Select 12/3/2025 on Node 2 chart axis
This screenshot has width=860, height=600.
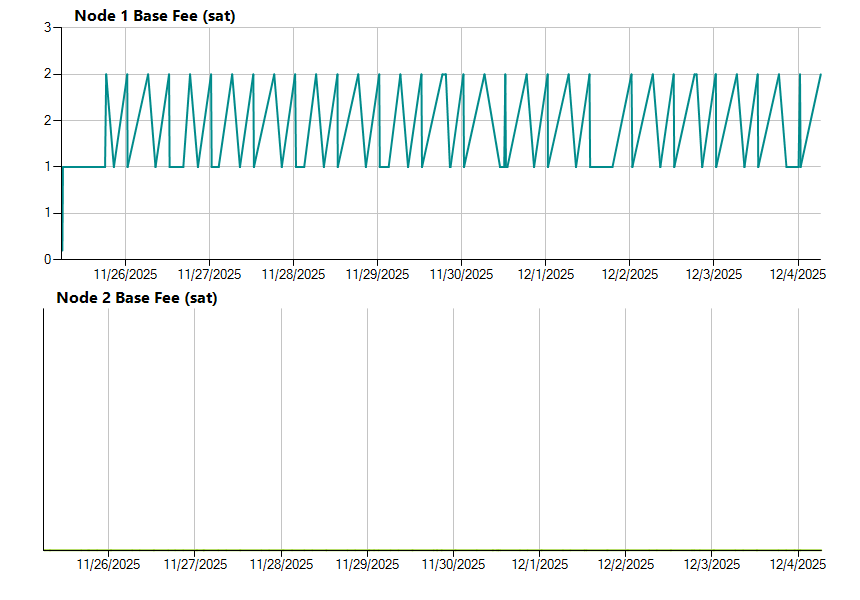[x=712, y=564]
